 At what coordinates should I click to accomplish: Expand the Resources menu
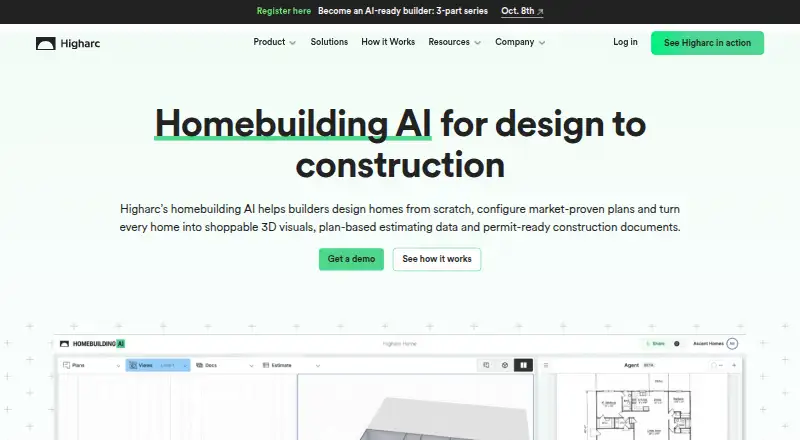coord(454,42)
